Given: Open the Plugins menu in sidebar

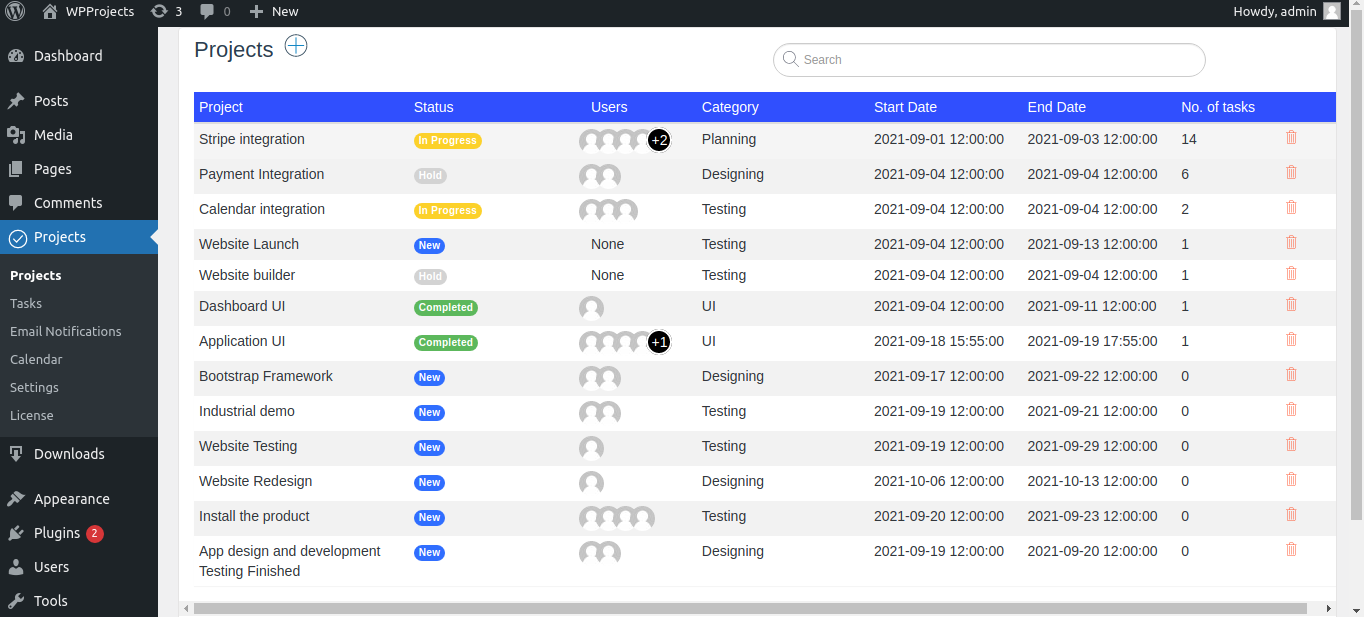Looking at the screenshot, I should point(57,533).
